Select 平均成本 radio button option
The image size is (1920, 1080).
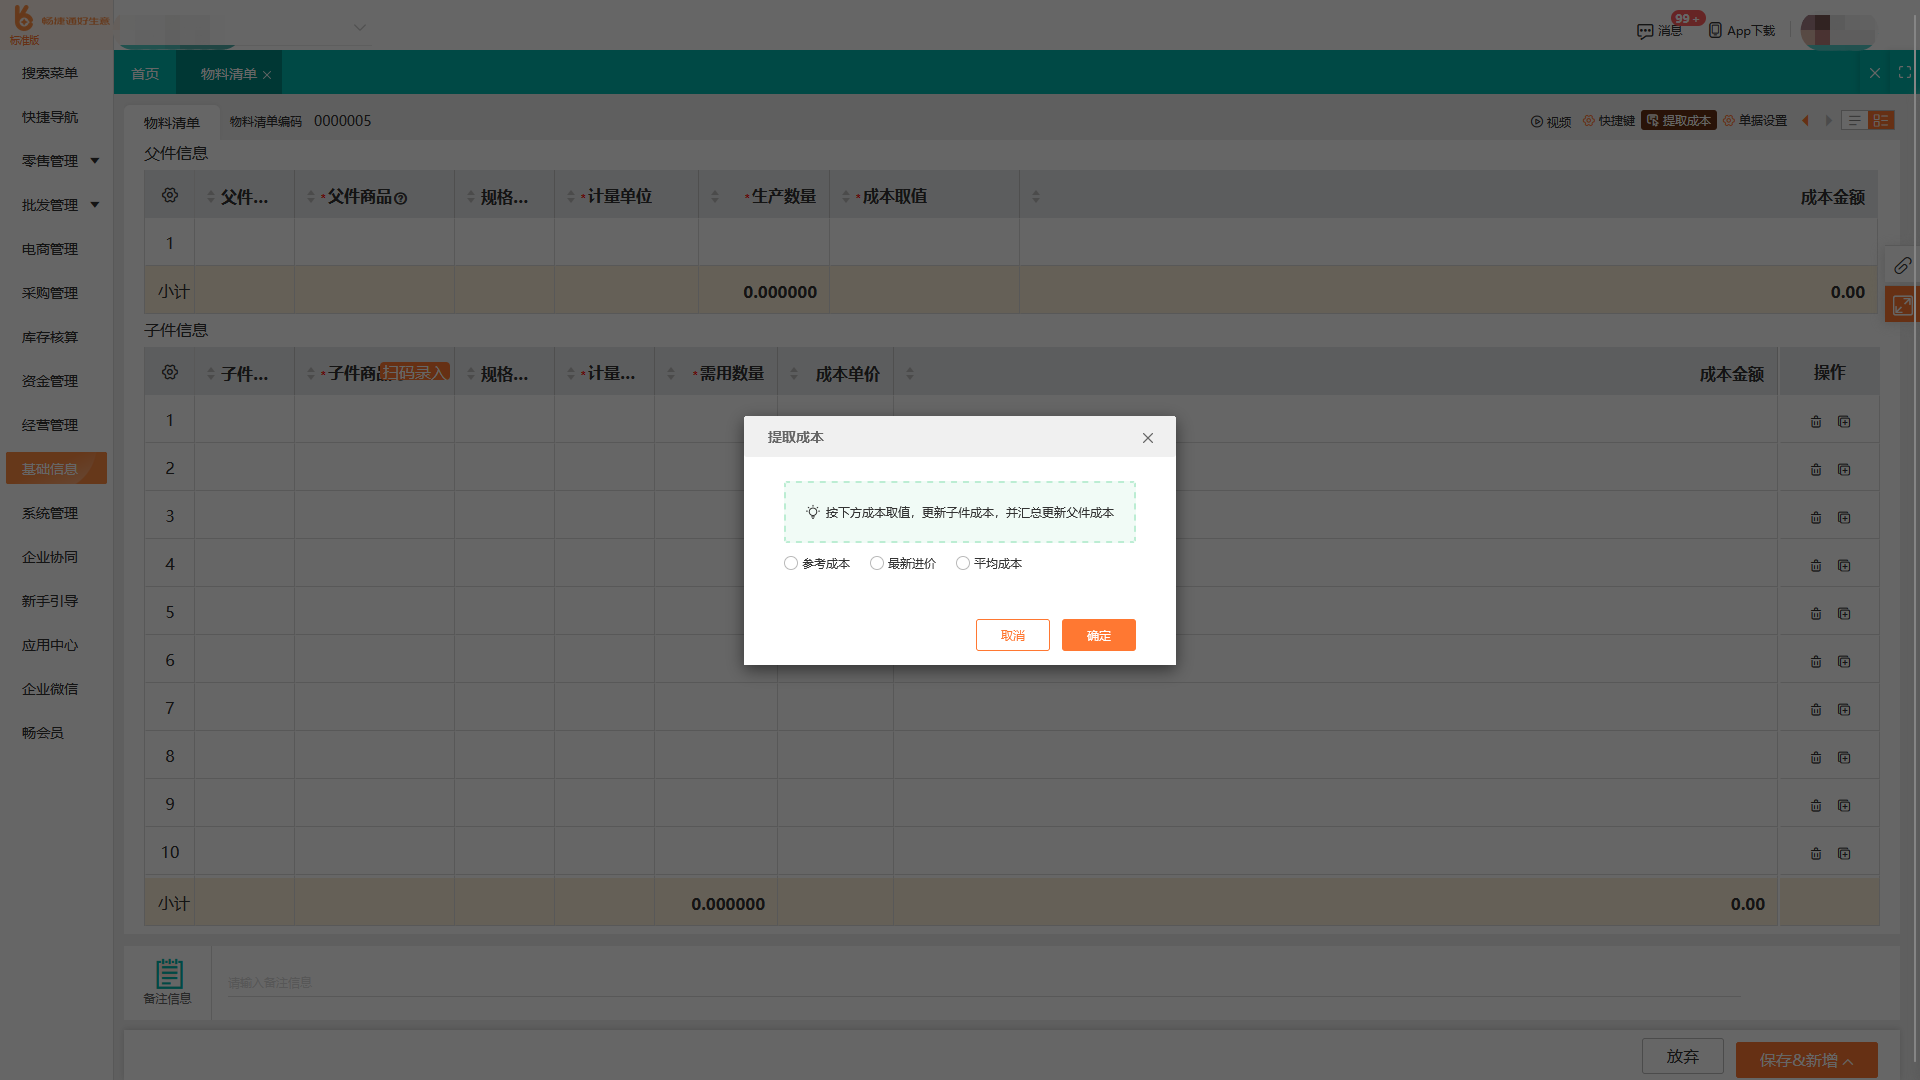pyautogui.click(x=963, y=563)
